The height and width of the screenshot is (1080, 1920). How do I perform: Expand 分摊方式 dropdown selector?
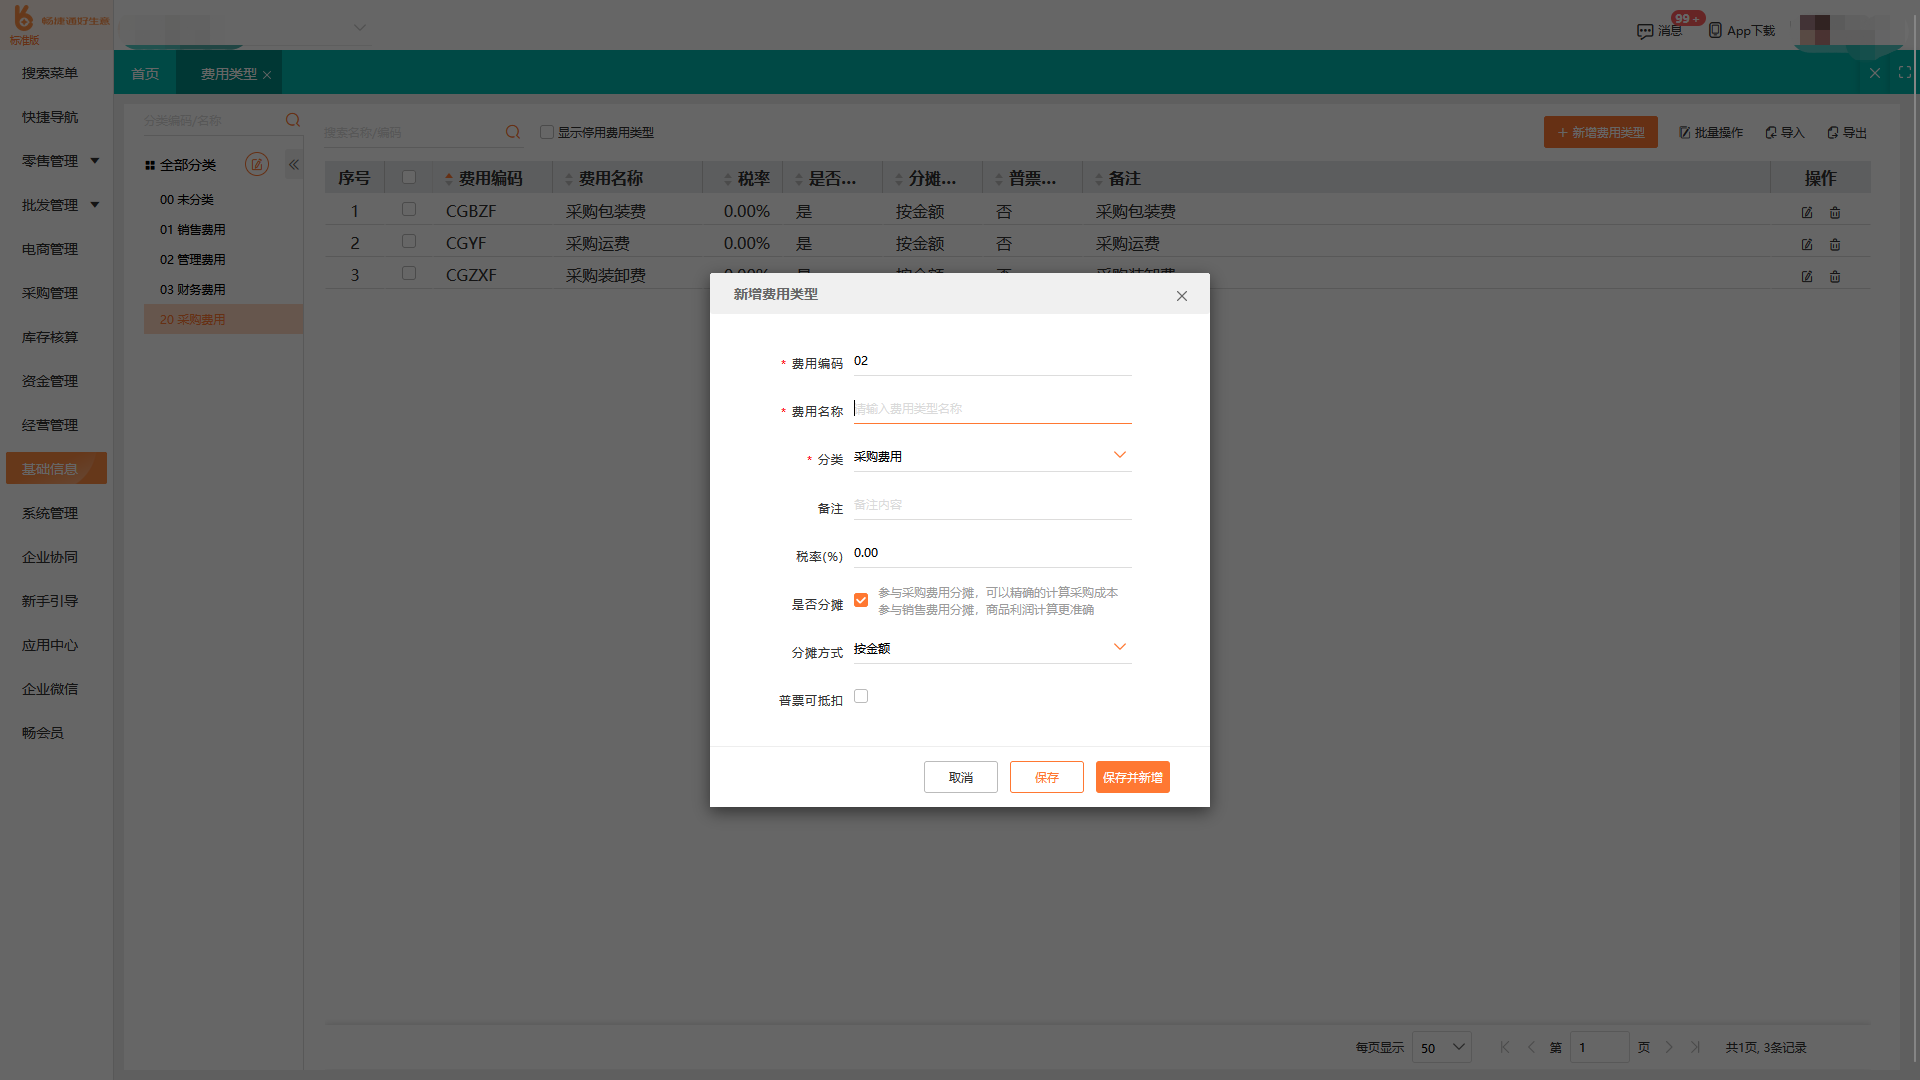[x=1118, y=647]
